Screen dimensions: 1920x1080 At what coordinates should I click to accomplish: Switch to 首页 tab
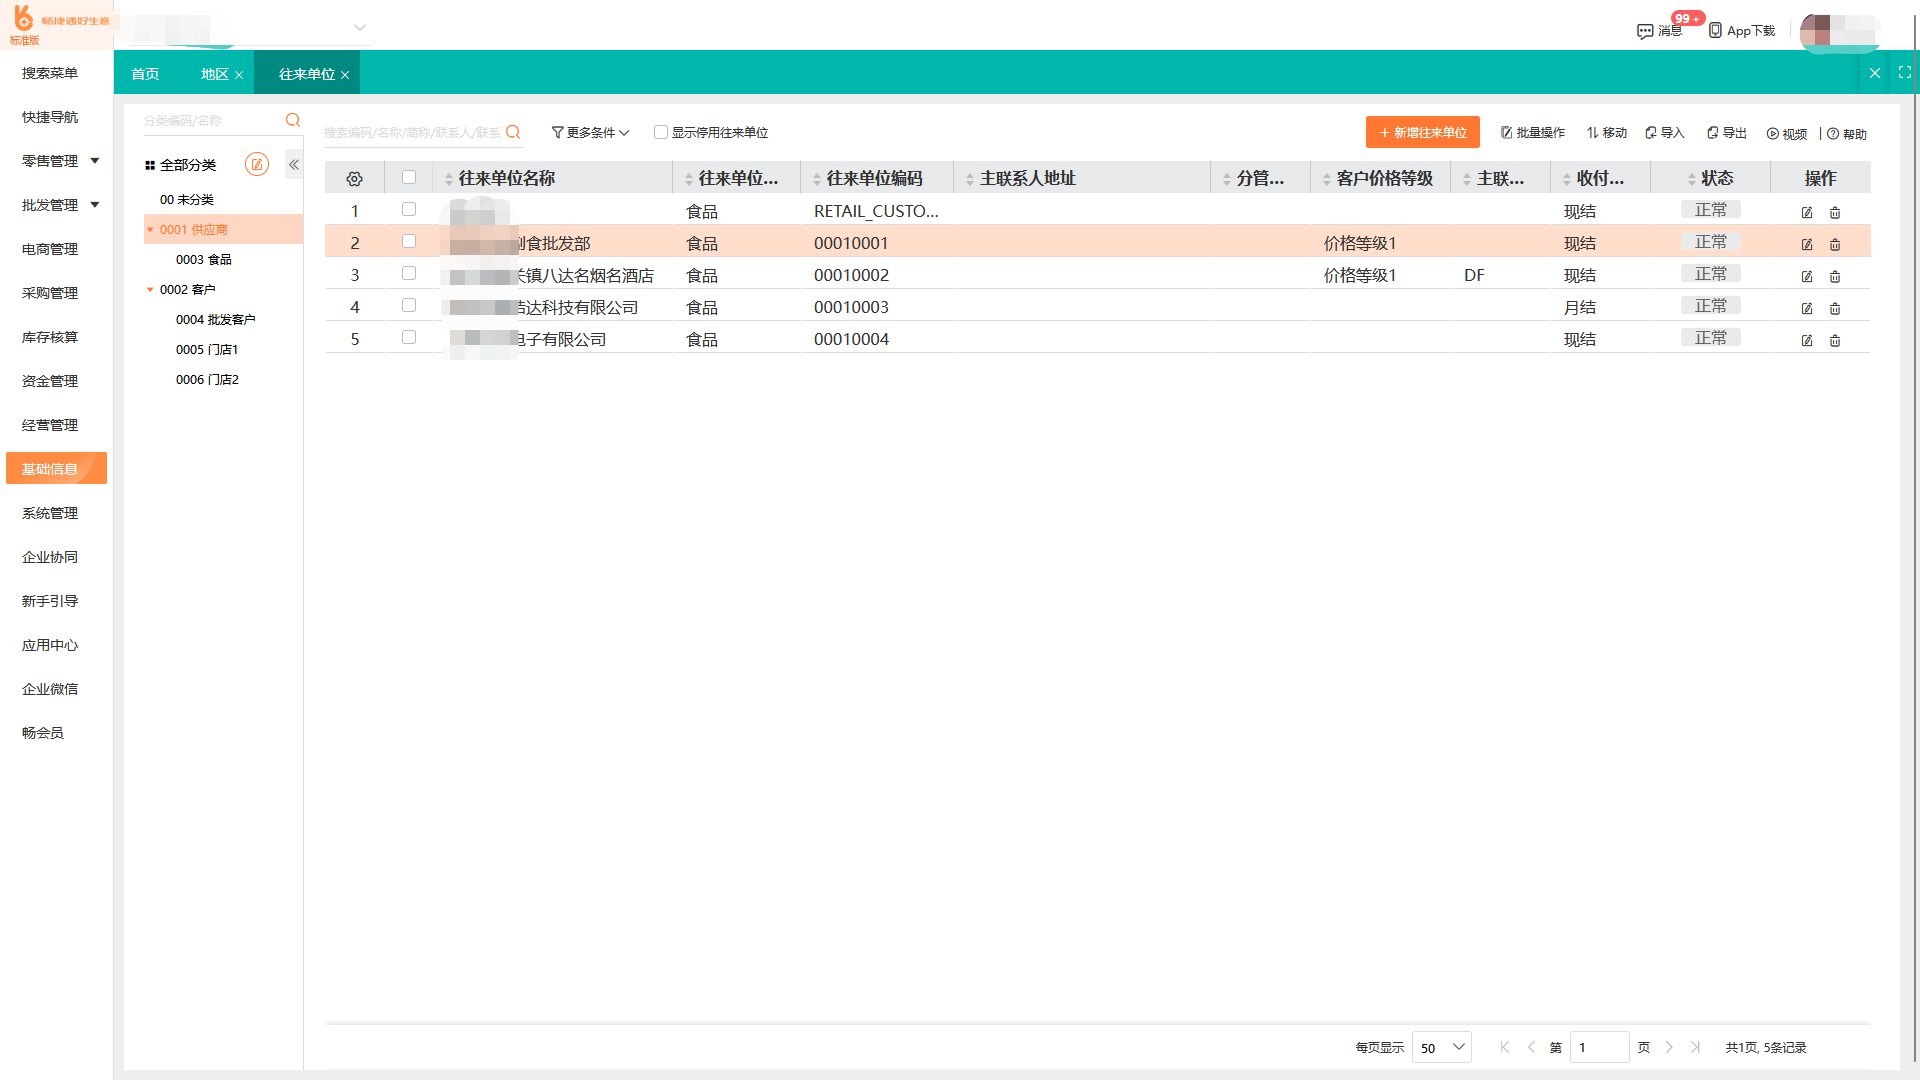[x=144, y=73]
